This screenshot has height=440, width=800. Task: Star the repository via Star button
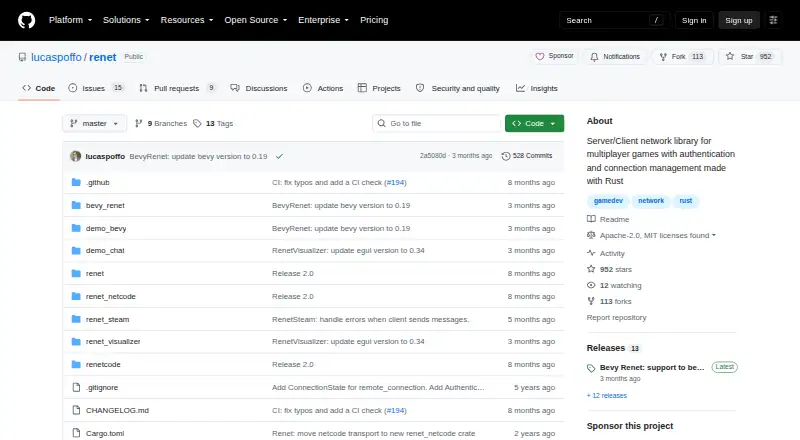tap(749, 57)
